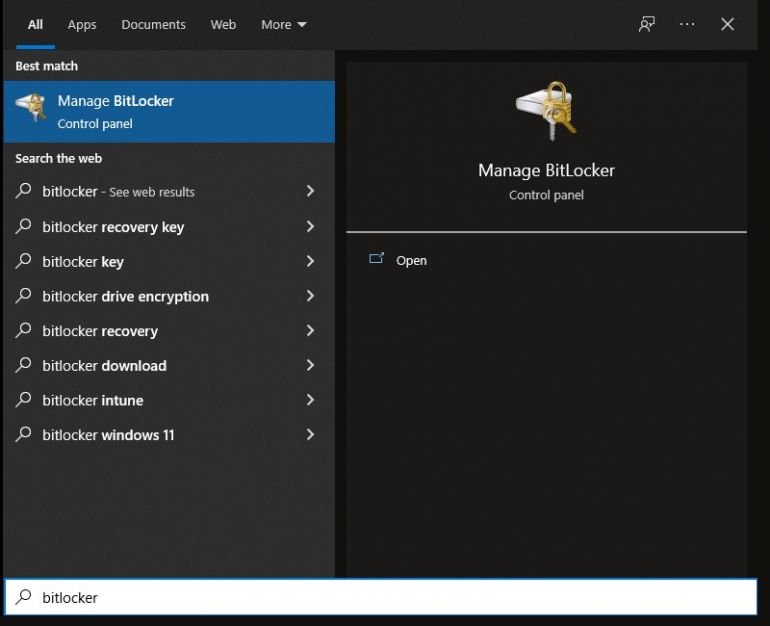Switch to the Apps tab

[82, 25]
